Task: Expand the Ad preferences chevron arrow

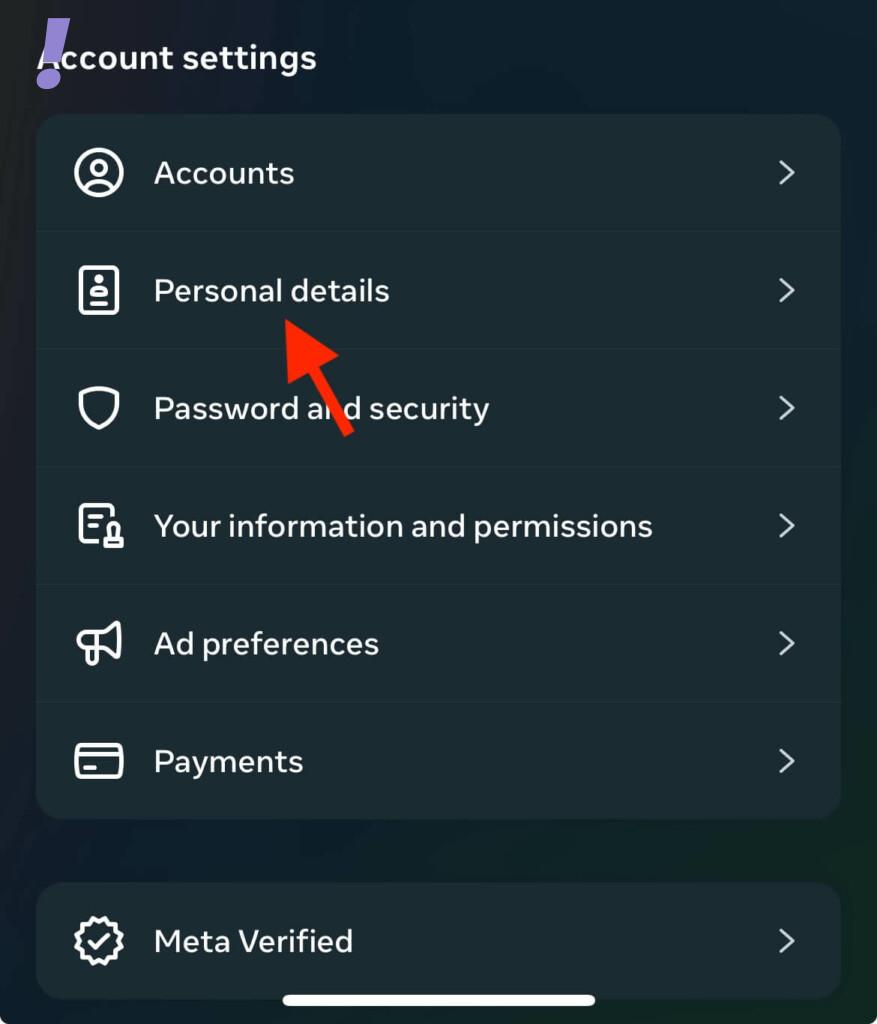Action: click(x=786, y=643)
